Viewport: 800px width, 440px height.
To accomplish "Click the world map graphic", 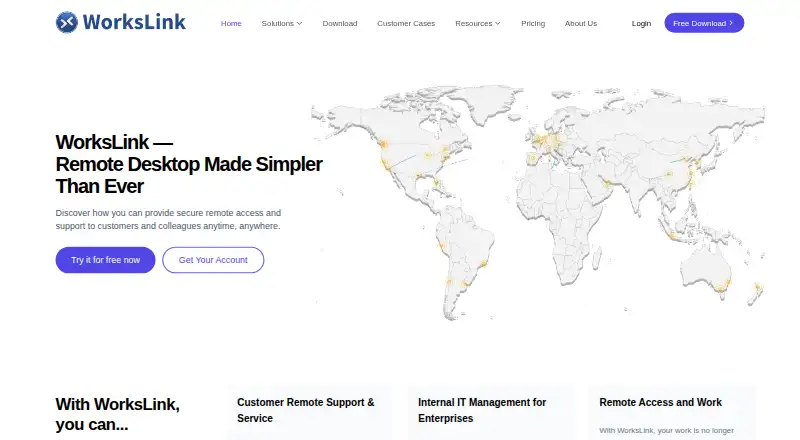I will click(x=538, y=202).
